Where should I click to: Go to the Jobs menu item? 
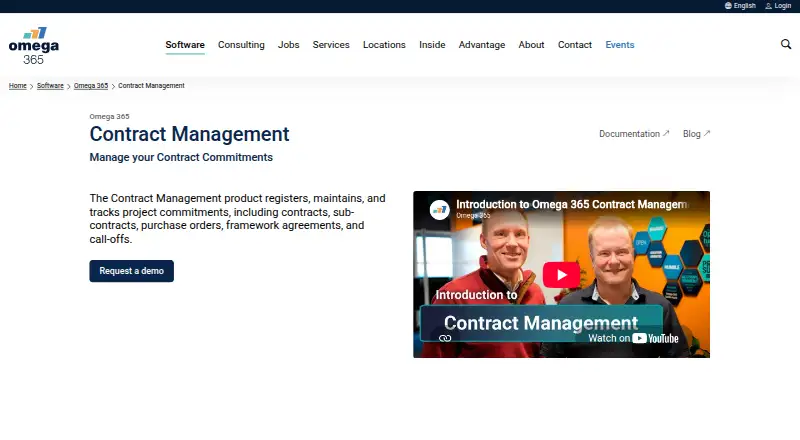click(288, 45)
